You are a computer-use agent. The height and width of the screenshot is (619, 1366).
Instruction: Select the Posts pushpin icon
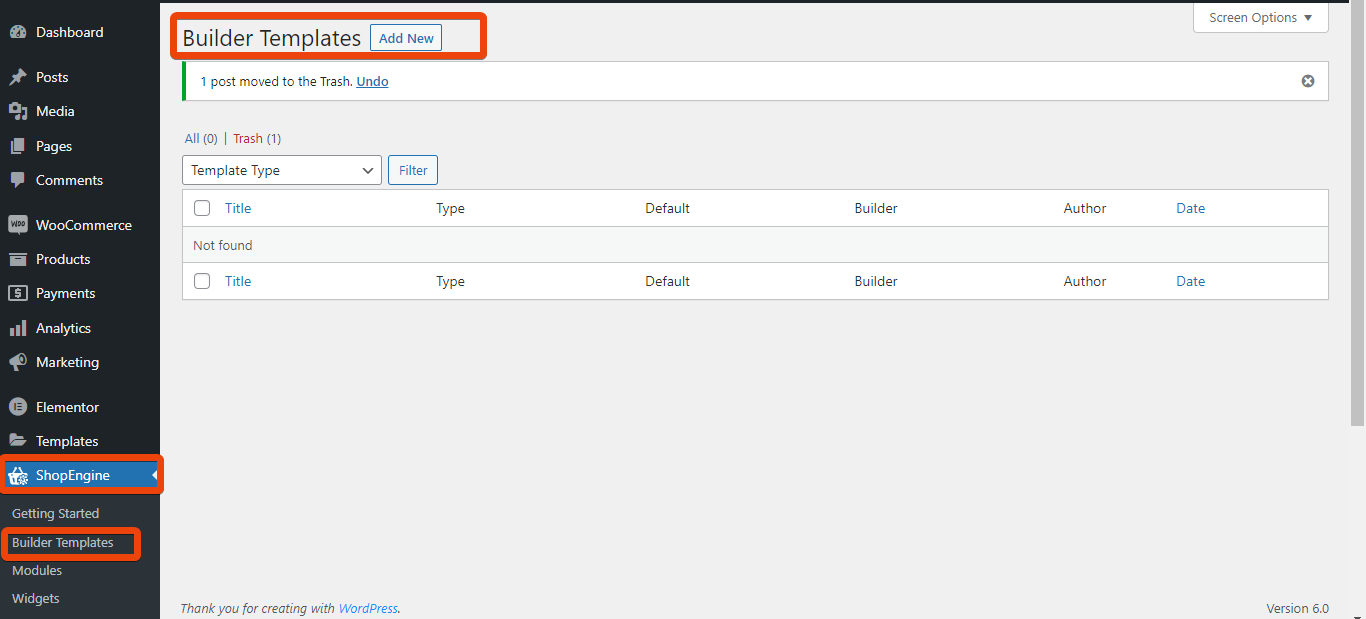[x=18, y=76]
